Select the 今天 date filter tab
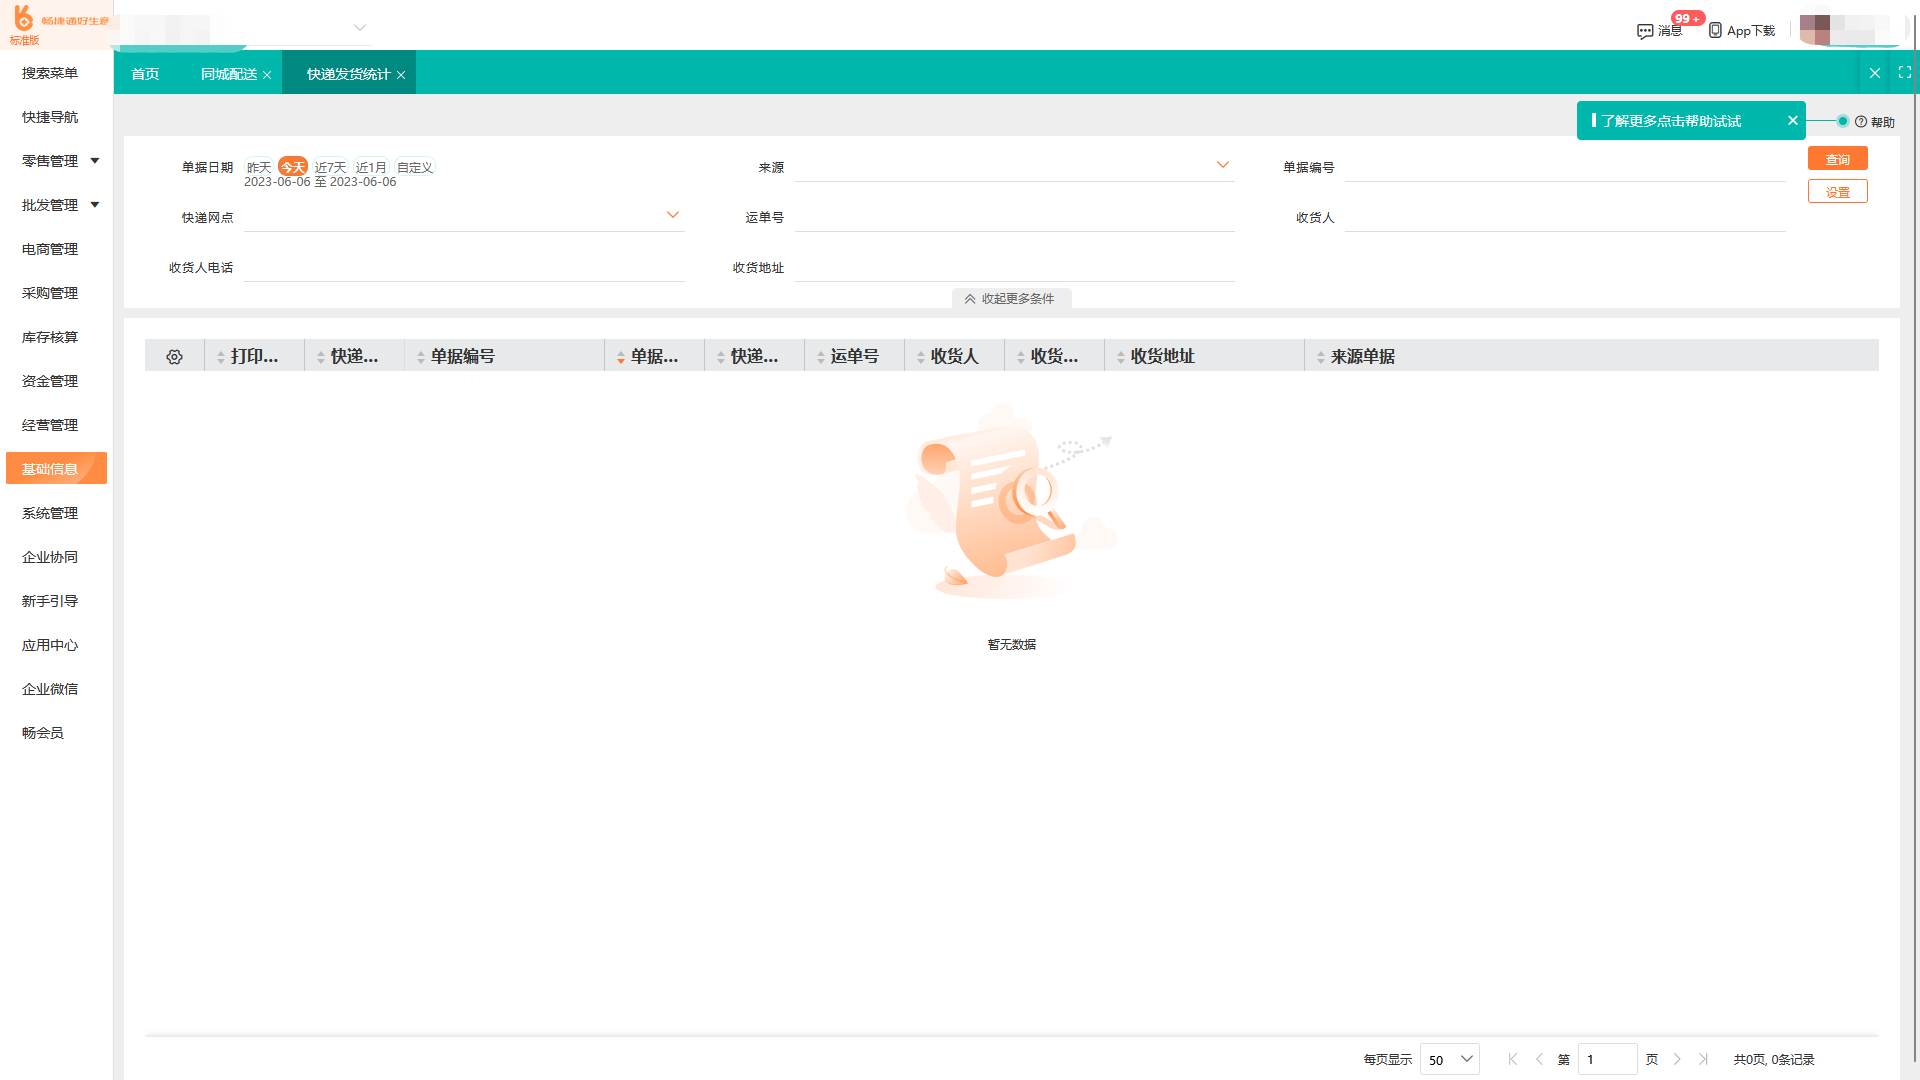1920x1080 pixels. pyautogui.click(x=293, y=166)
